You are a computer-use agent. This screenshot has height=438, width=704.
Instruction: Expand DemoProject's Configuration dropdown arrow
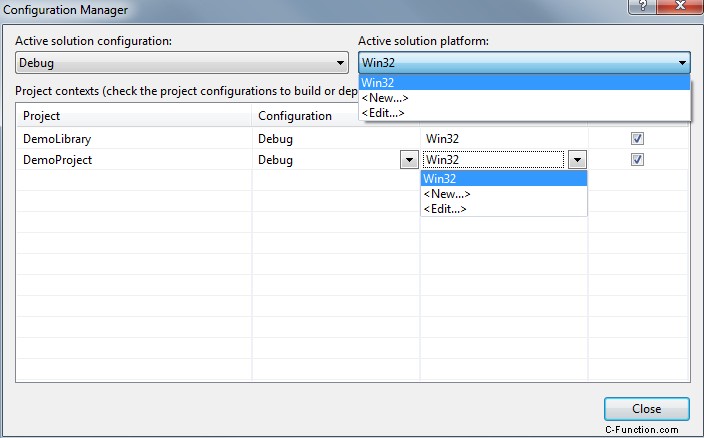click(x=409, y=160)
